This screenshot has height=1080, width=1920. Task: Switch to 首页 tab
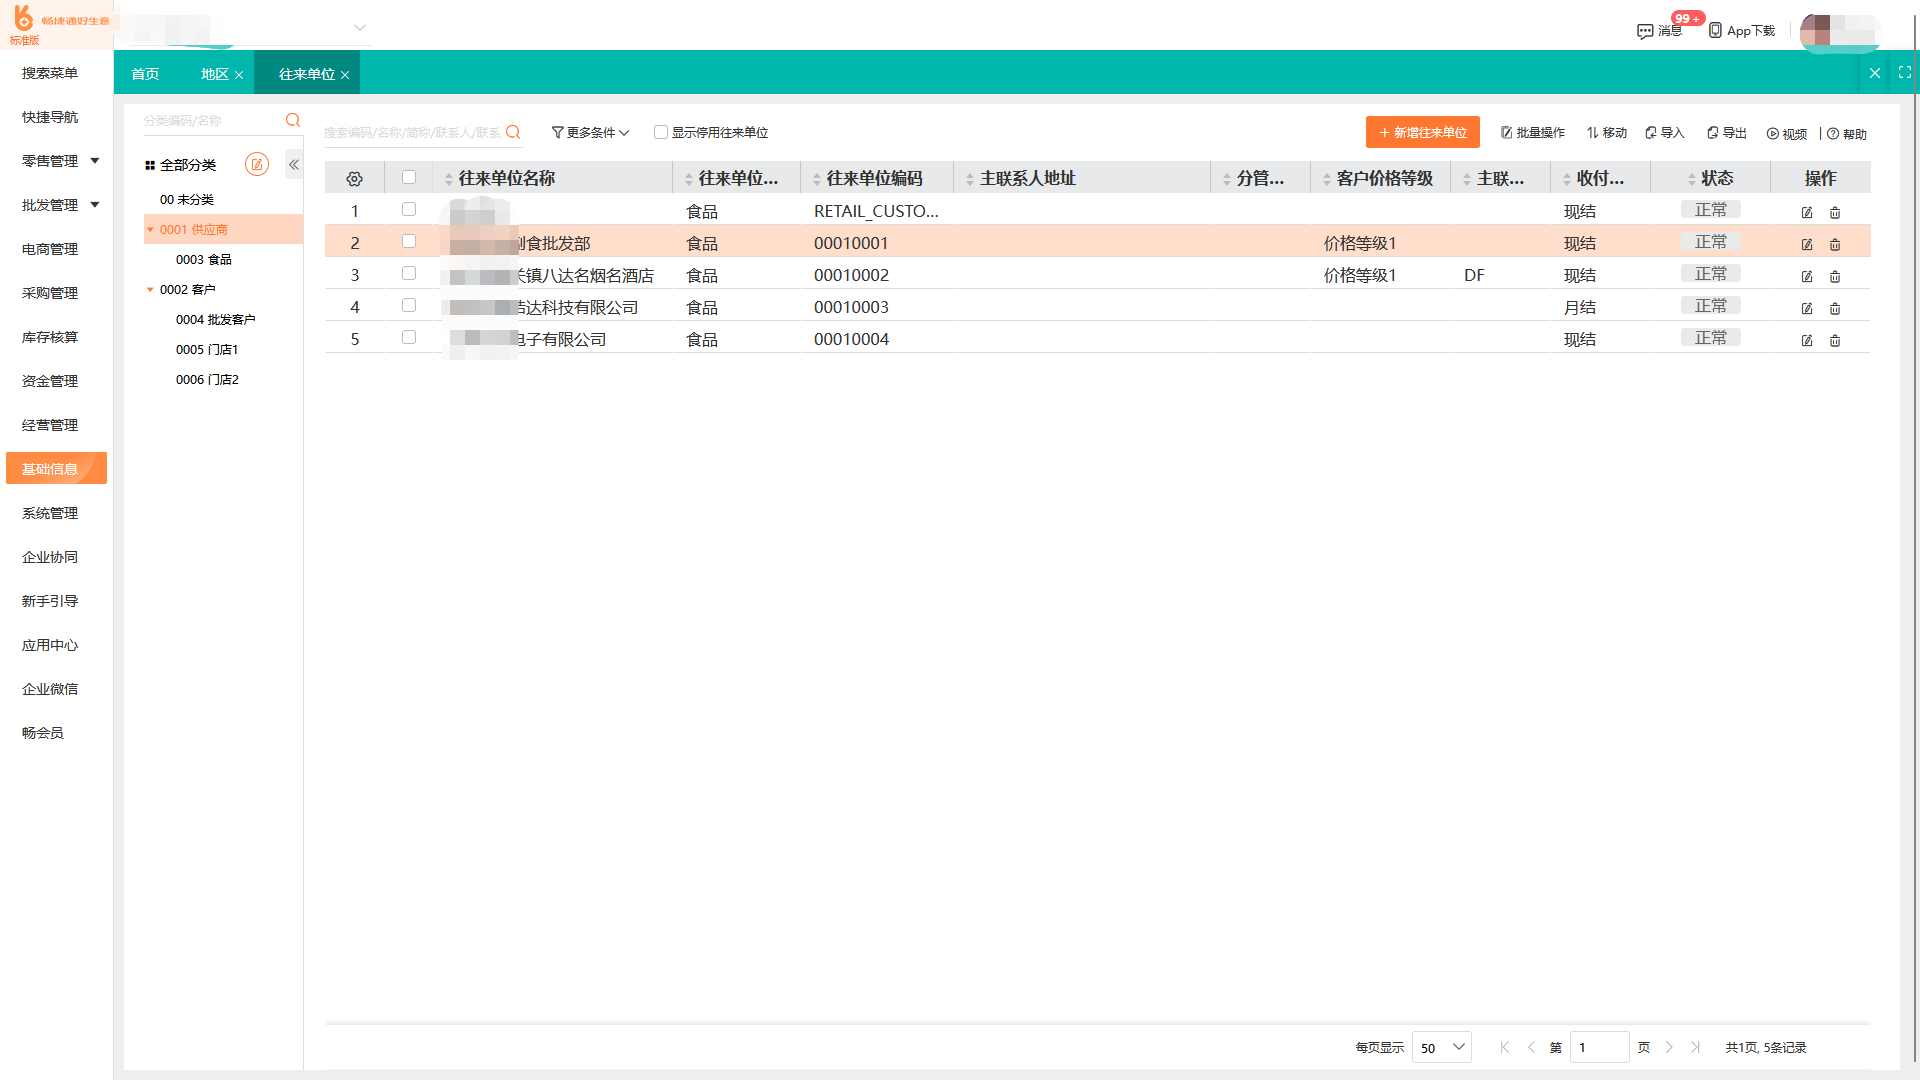144,73
